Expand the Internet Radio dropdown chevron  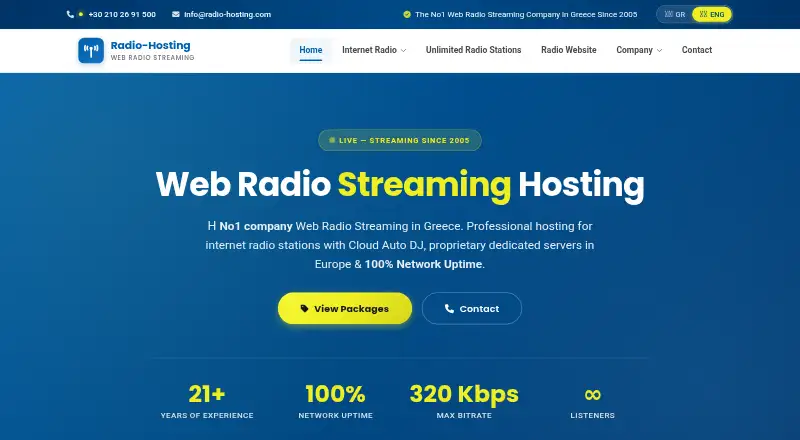click(x=404, y=51)
